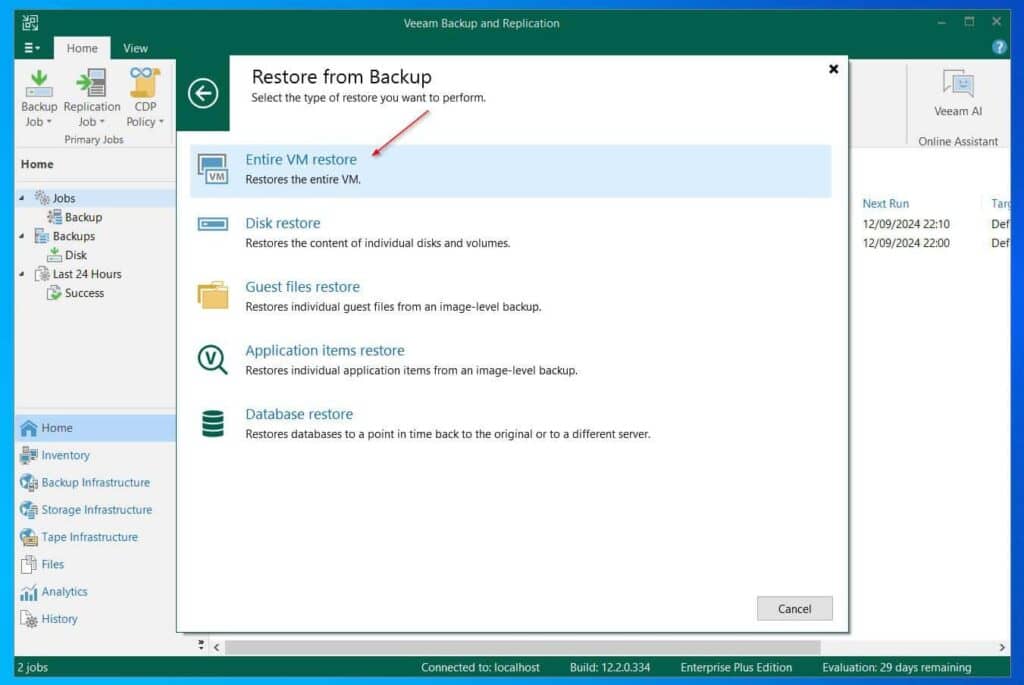Click the Files navigation icon

pyautogui.click(x=29, y=564)
